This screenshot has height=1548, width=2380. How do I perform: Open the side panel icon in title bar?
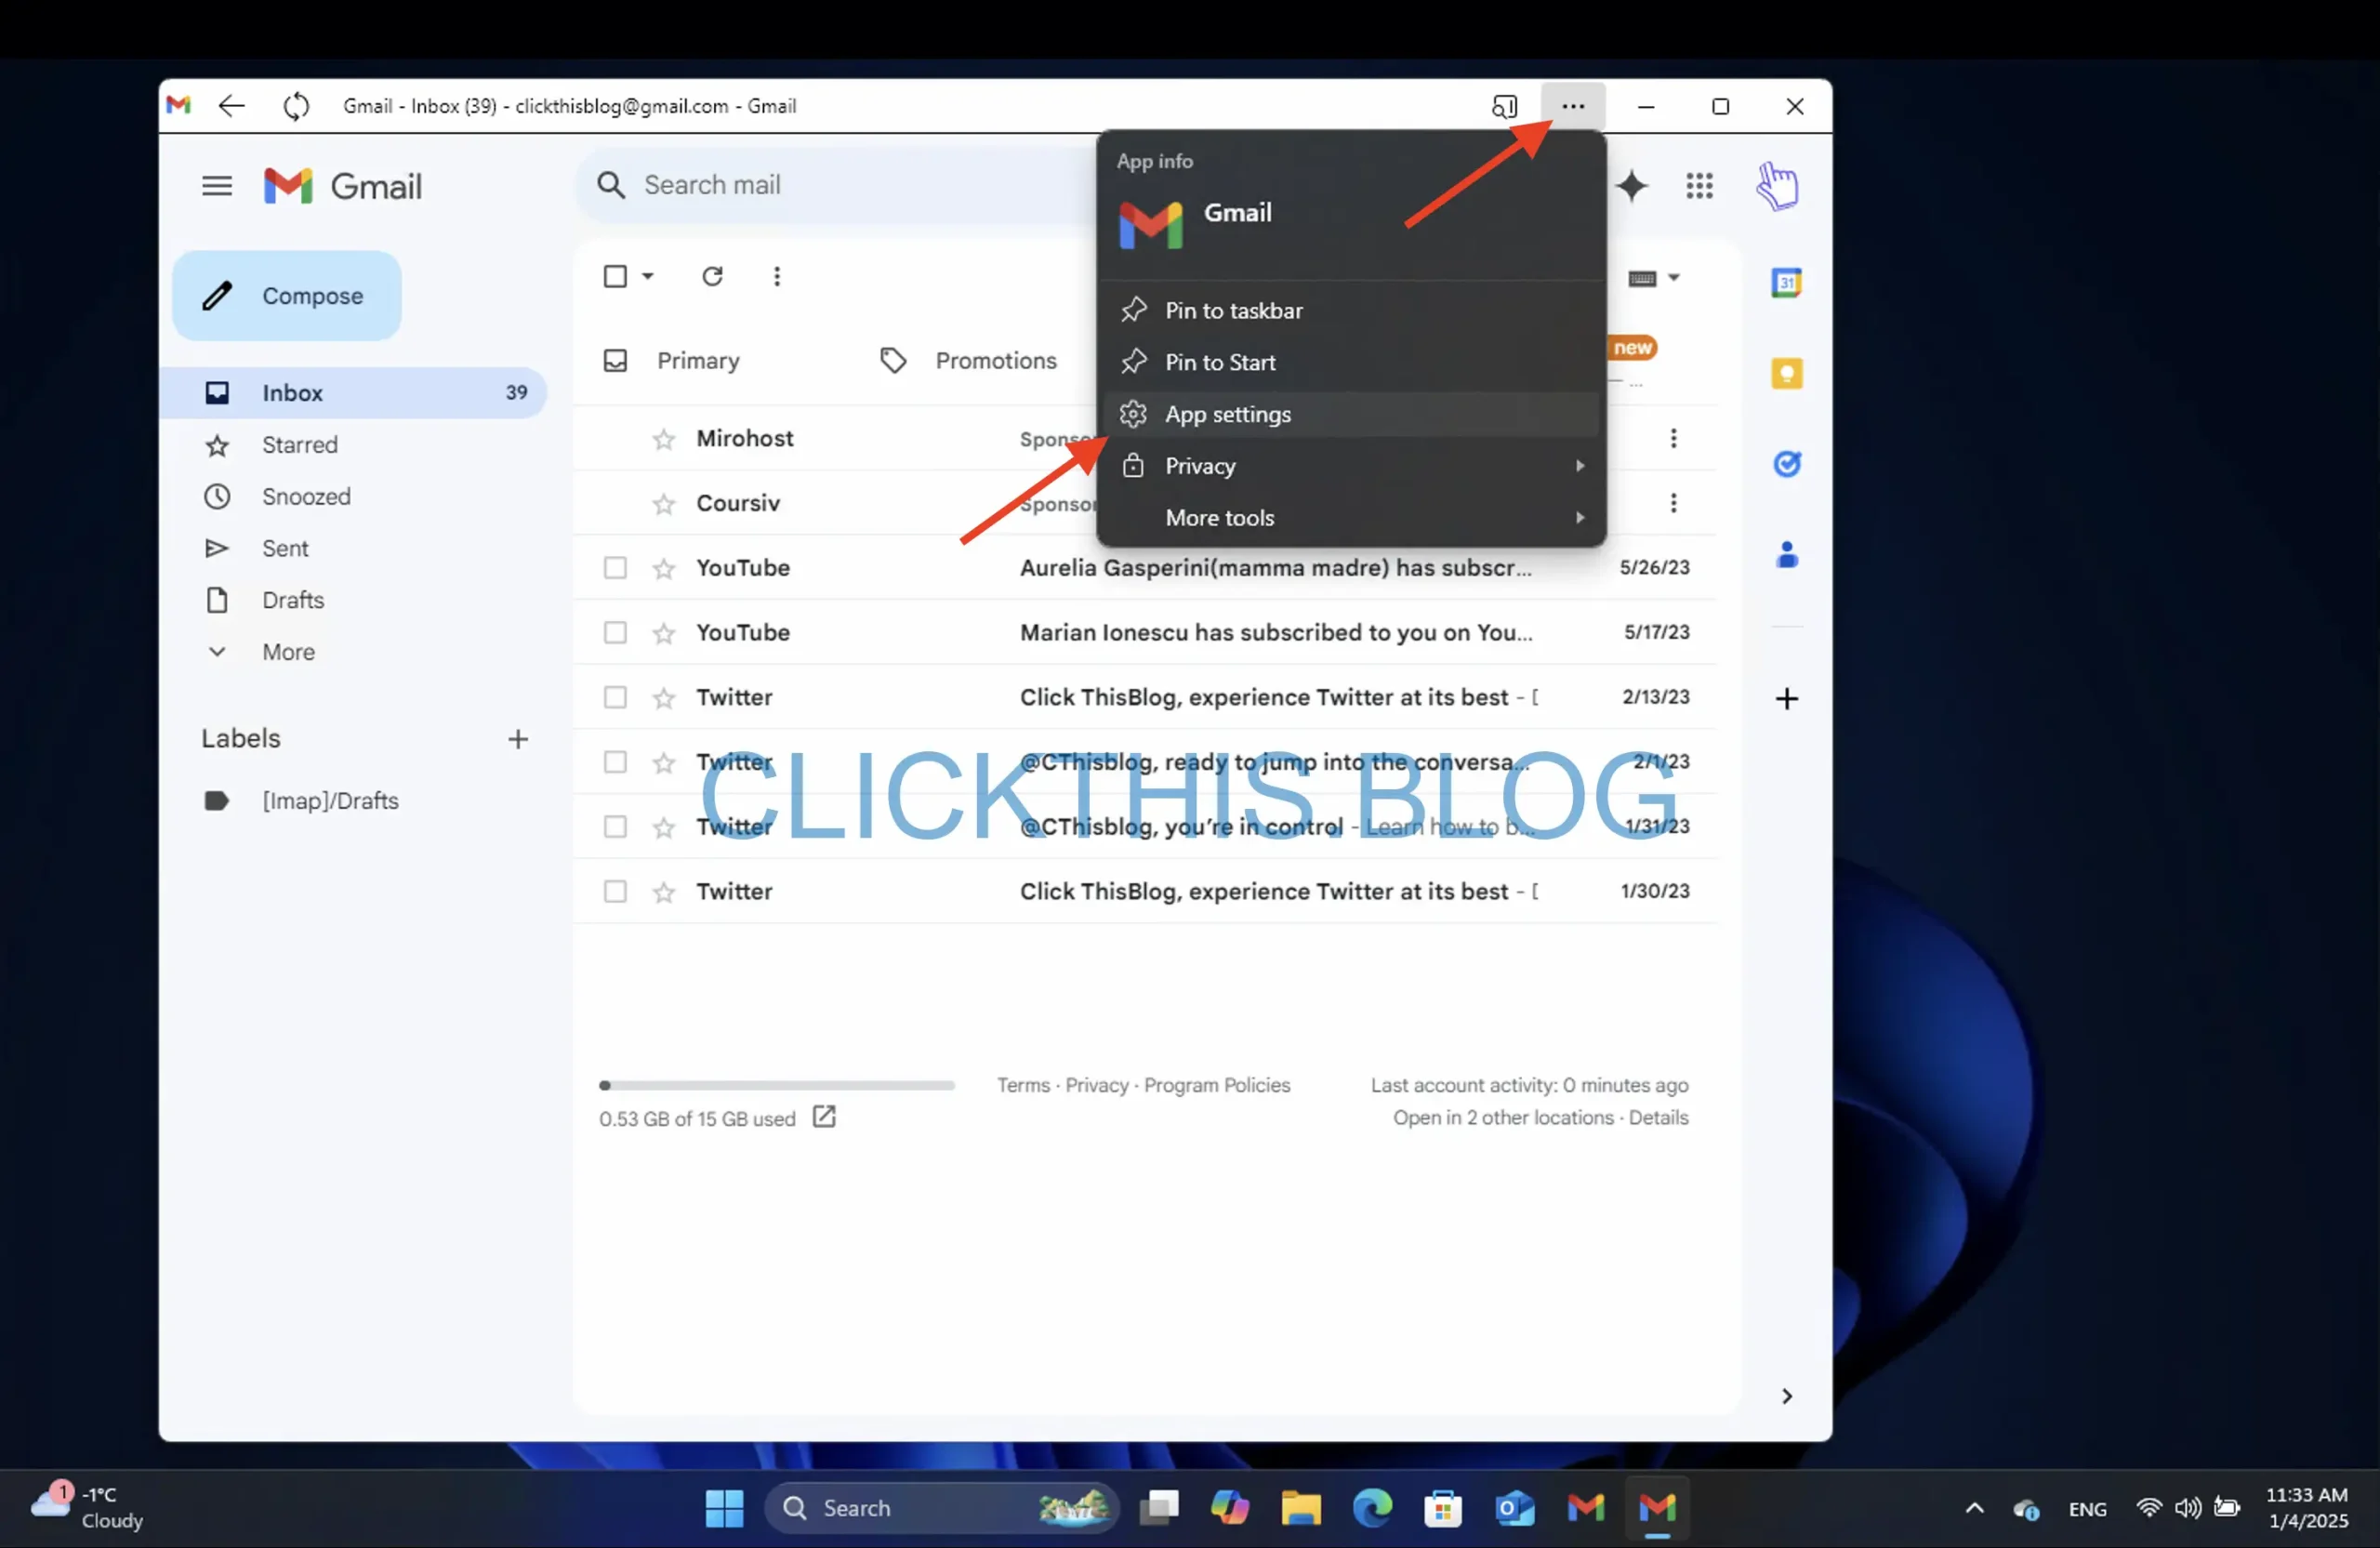[x=1504, y=106]
